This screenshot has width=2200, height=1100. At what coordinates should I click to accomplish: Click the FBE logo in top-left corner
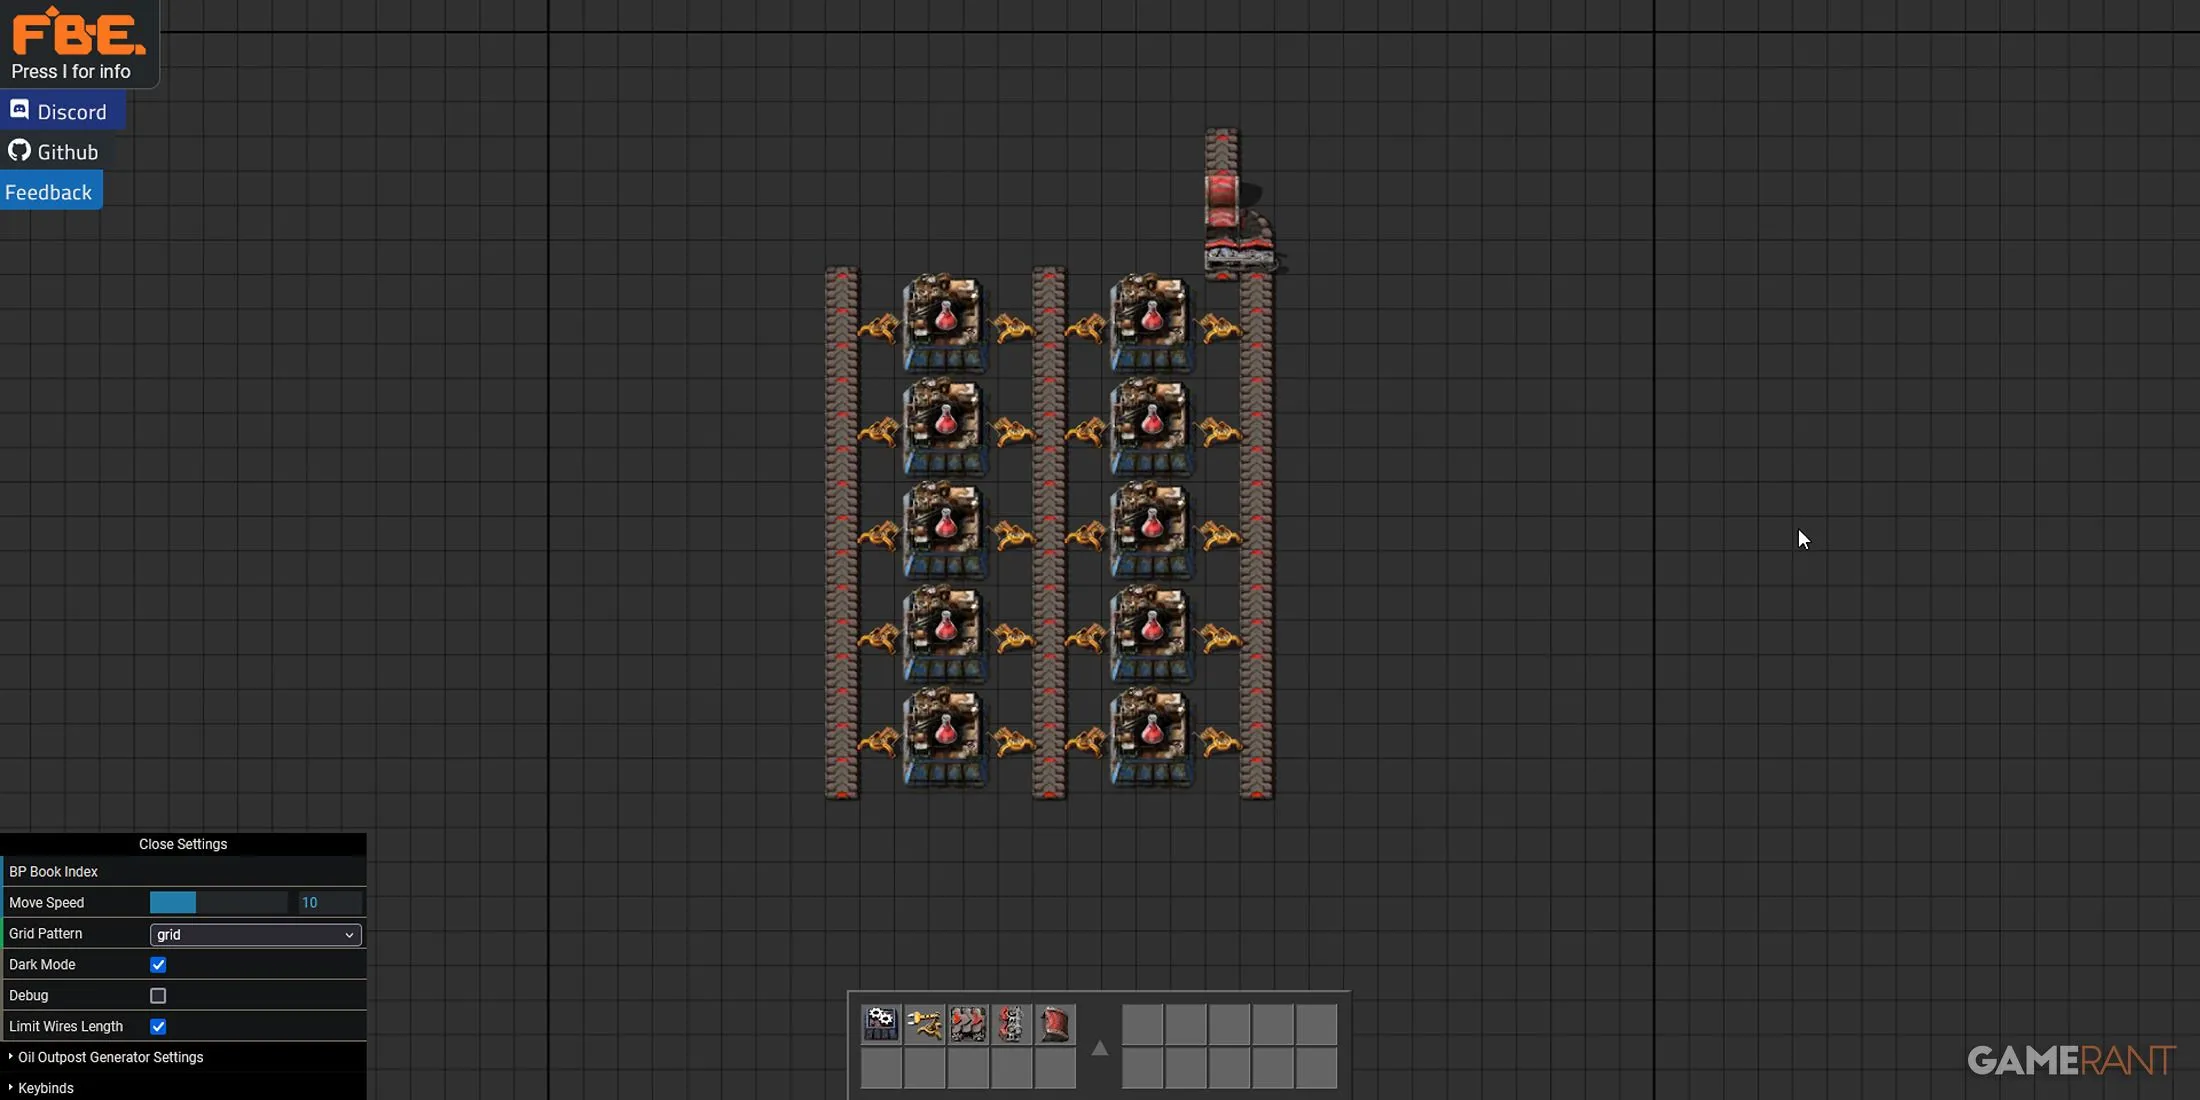click(x=77, y=31)
